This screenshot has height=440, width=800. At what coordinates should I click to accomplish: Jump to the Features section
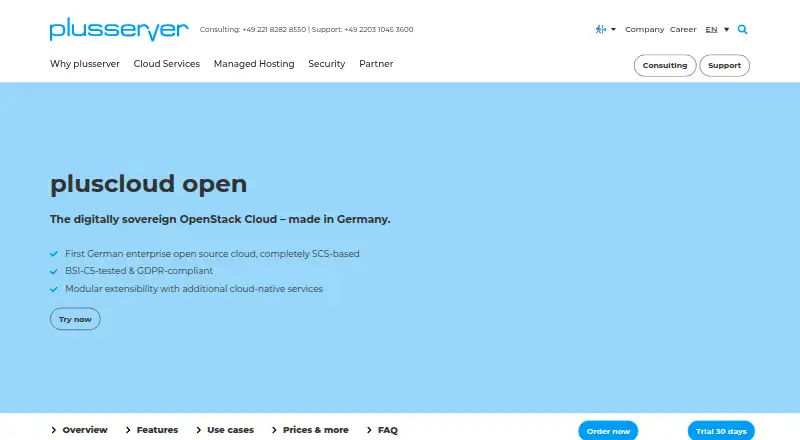pos(157,430)
